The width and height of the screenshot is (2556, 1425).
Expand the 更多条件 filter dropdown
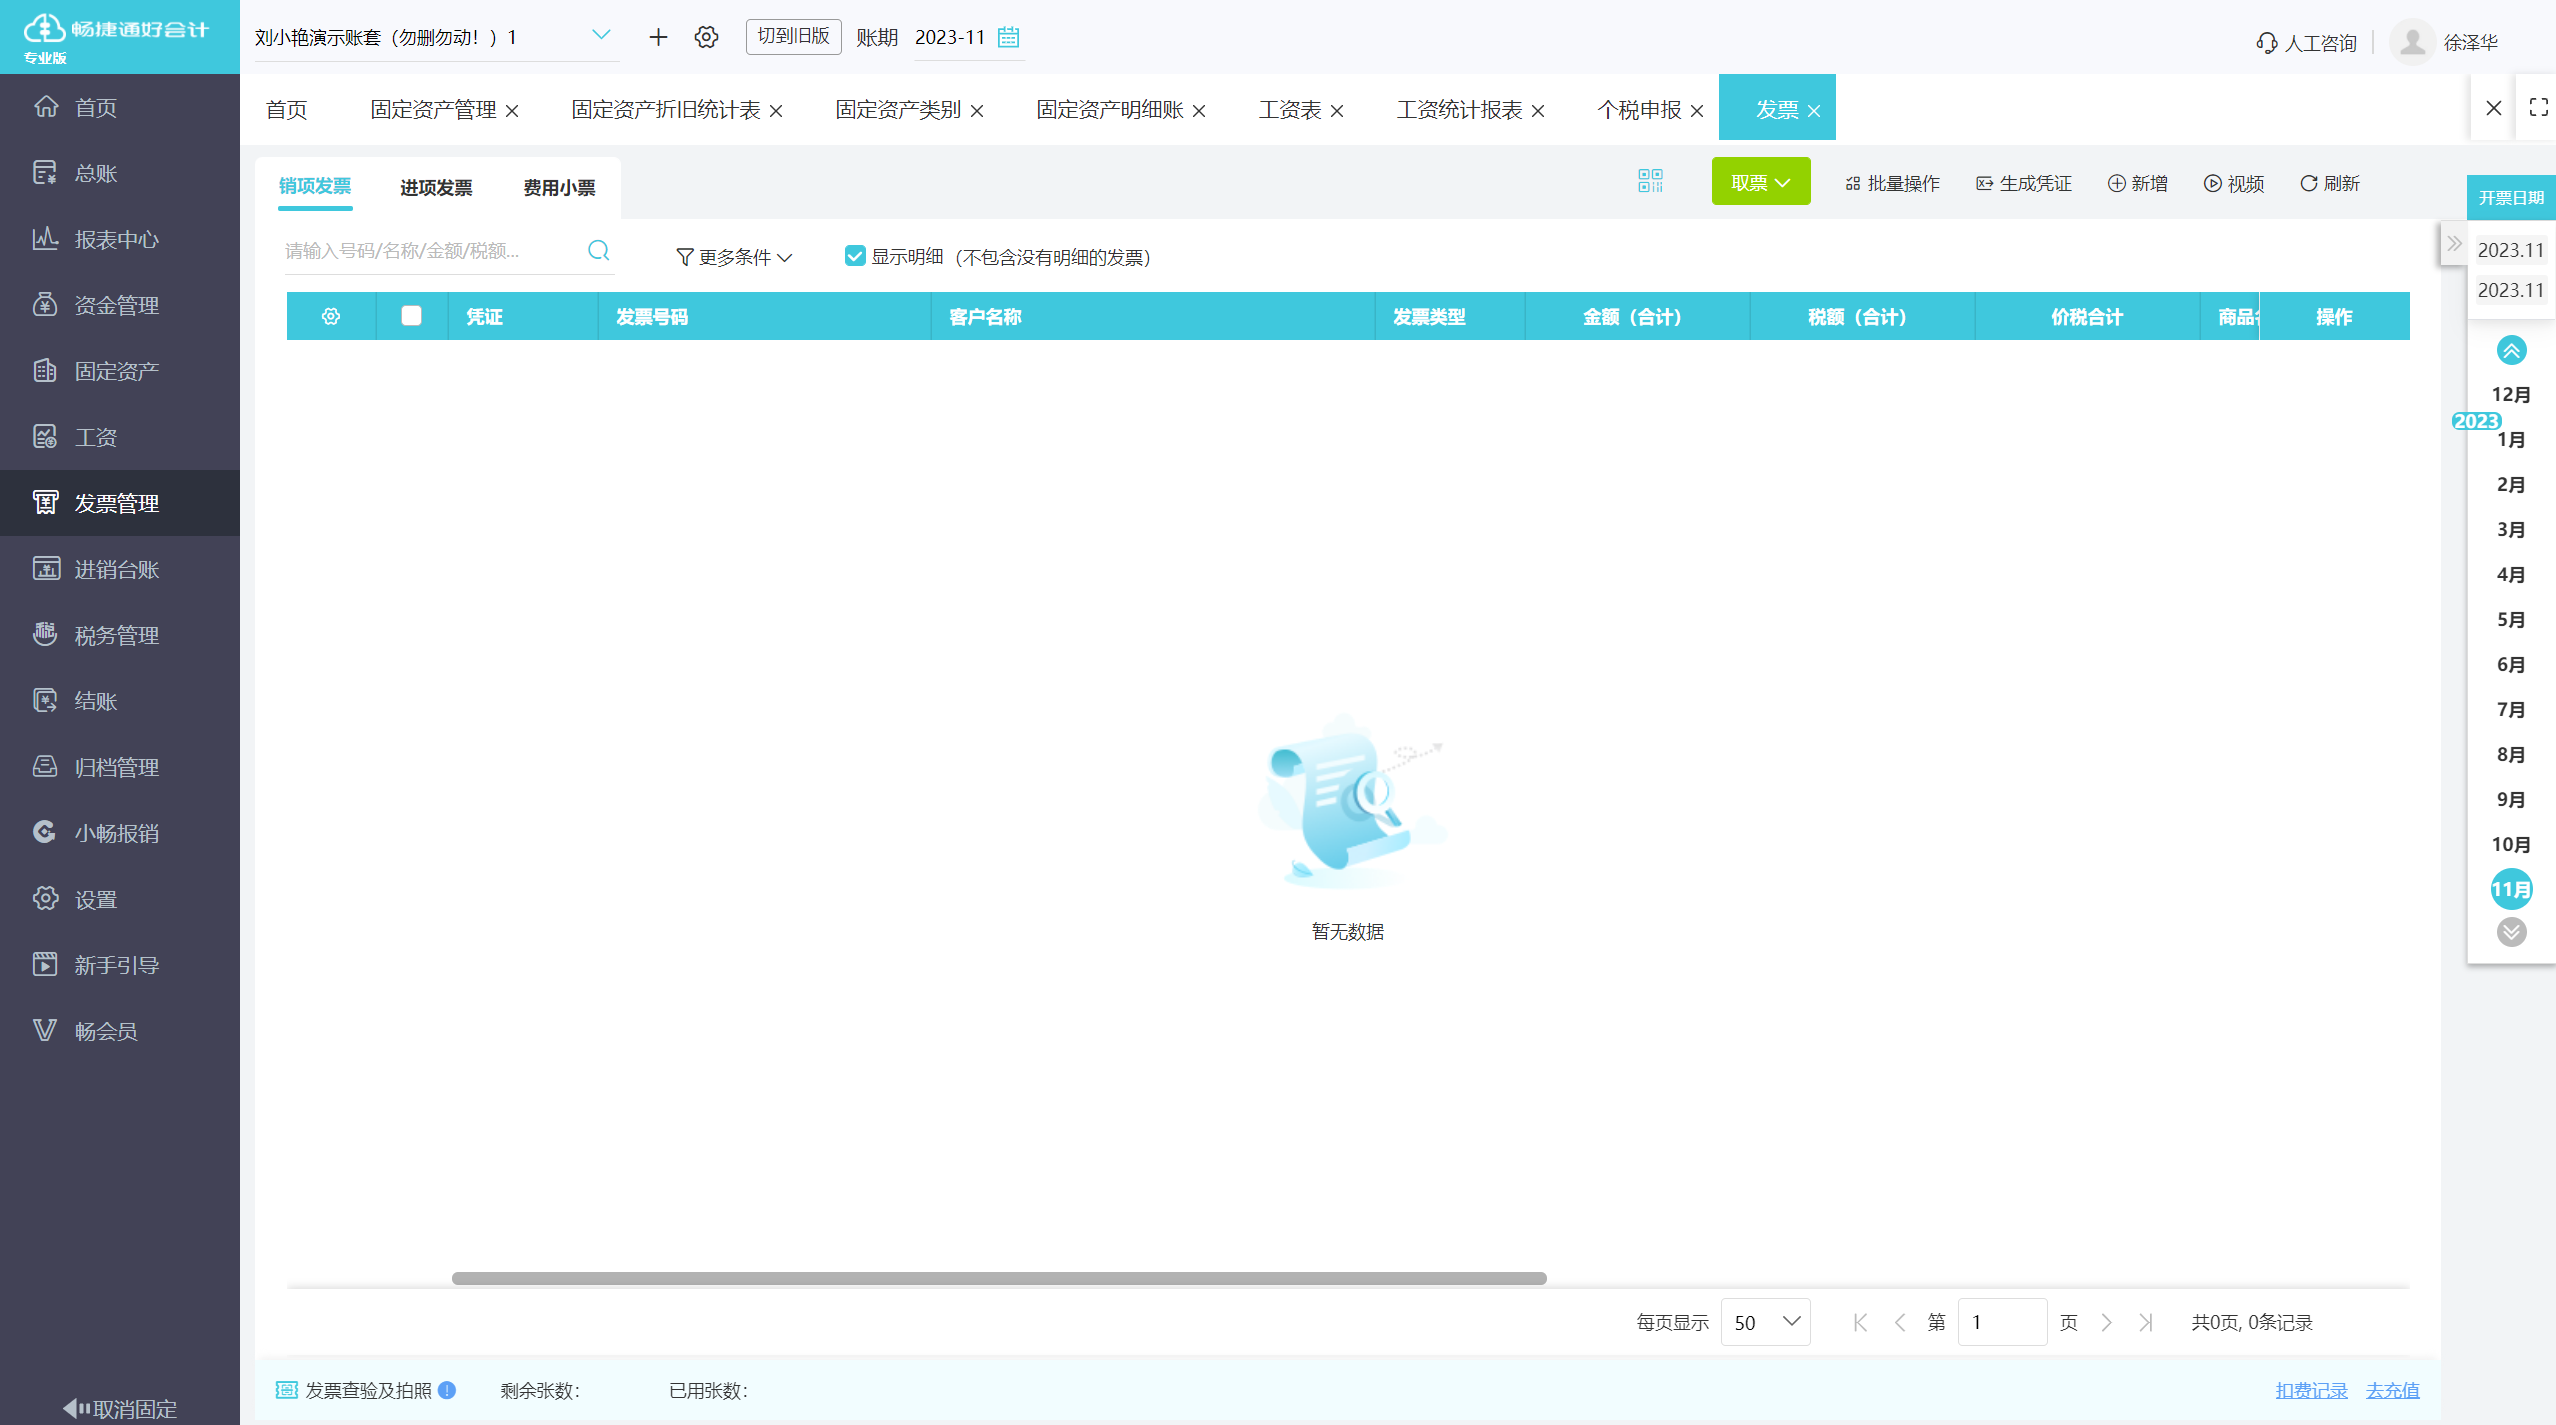coord(732,254)
